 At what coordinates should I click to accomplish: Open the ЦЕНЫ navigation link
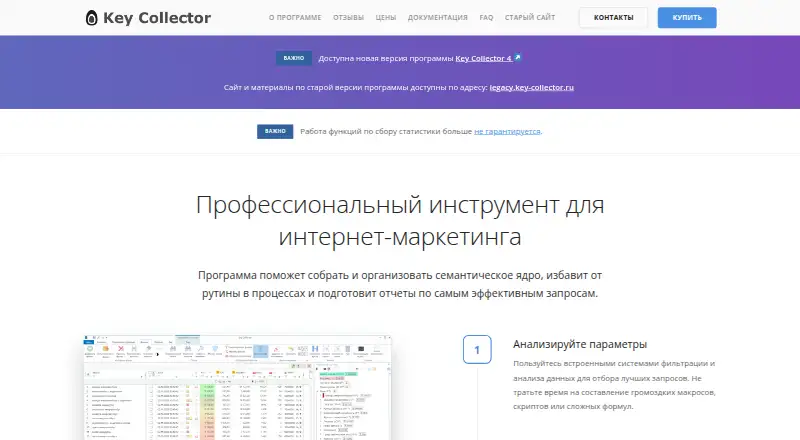click(x=386, y=17)
